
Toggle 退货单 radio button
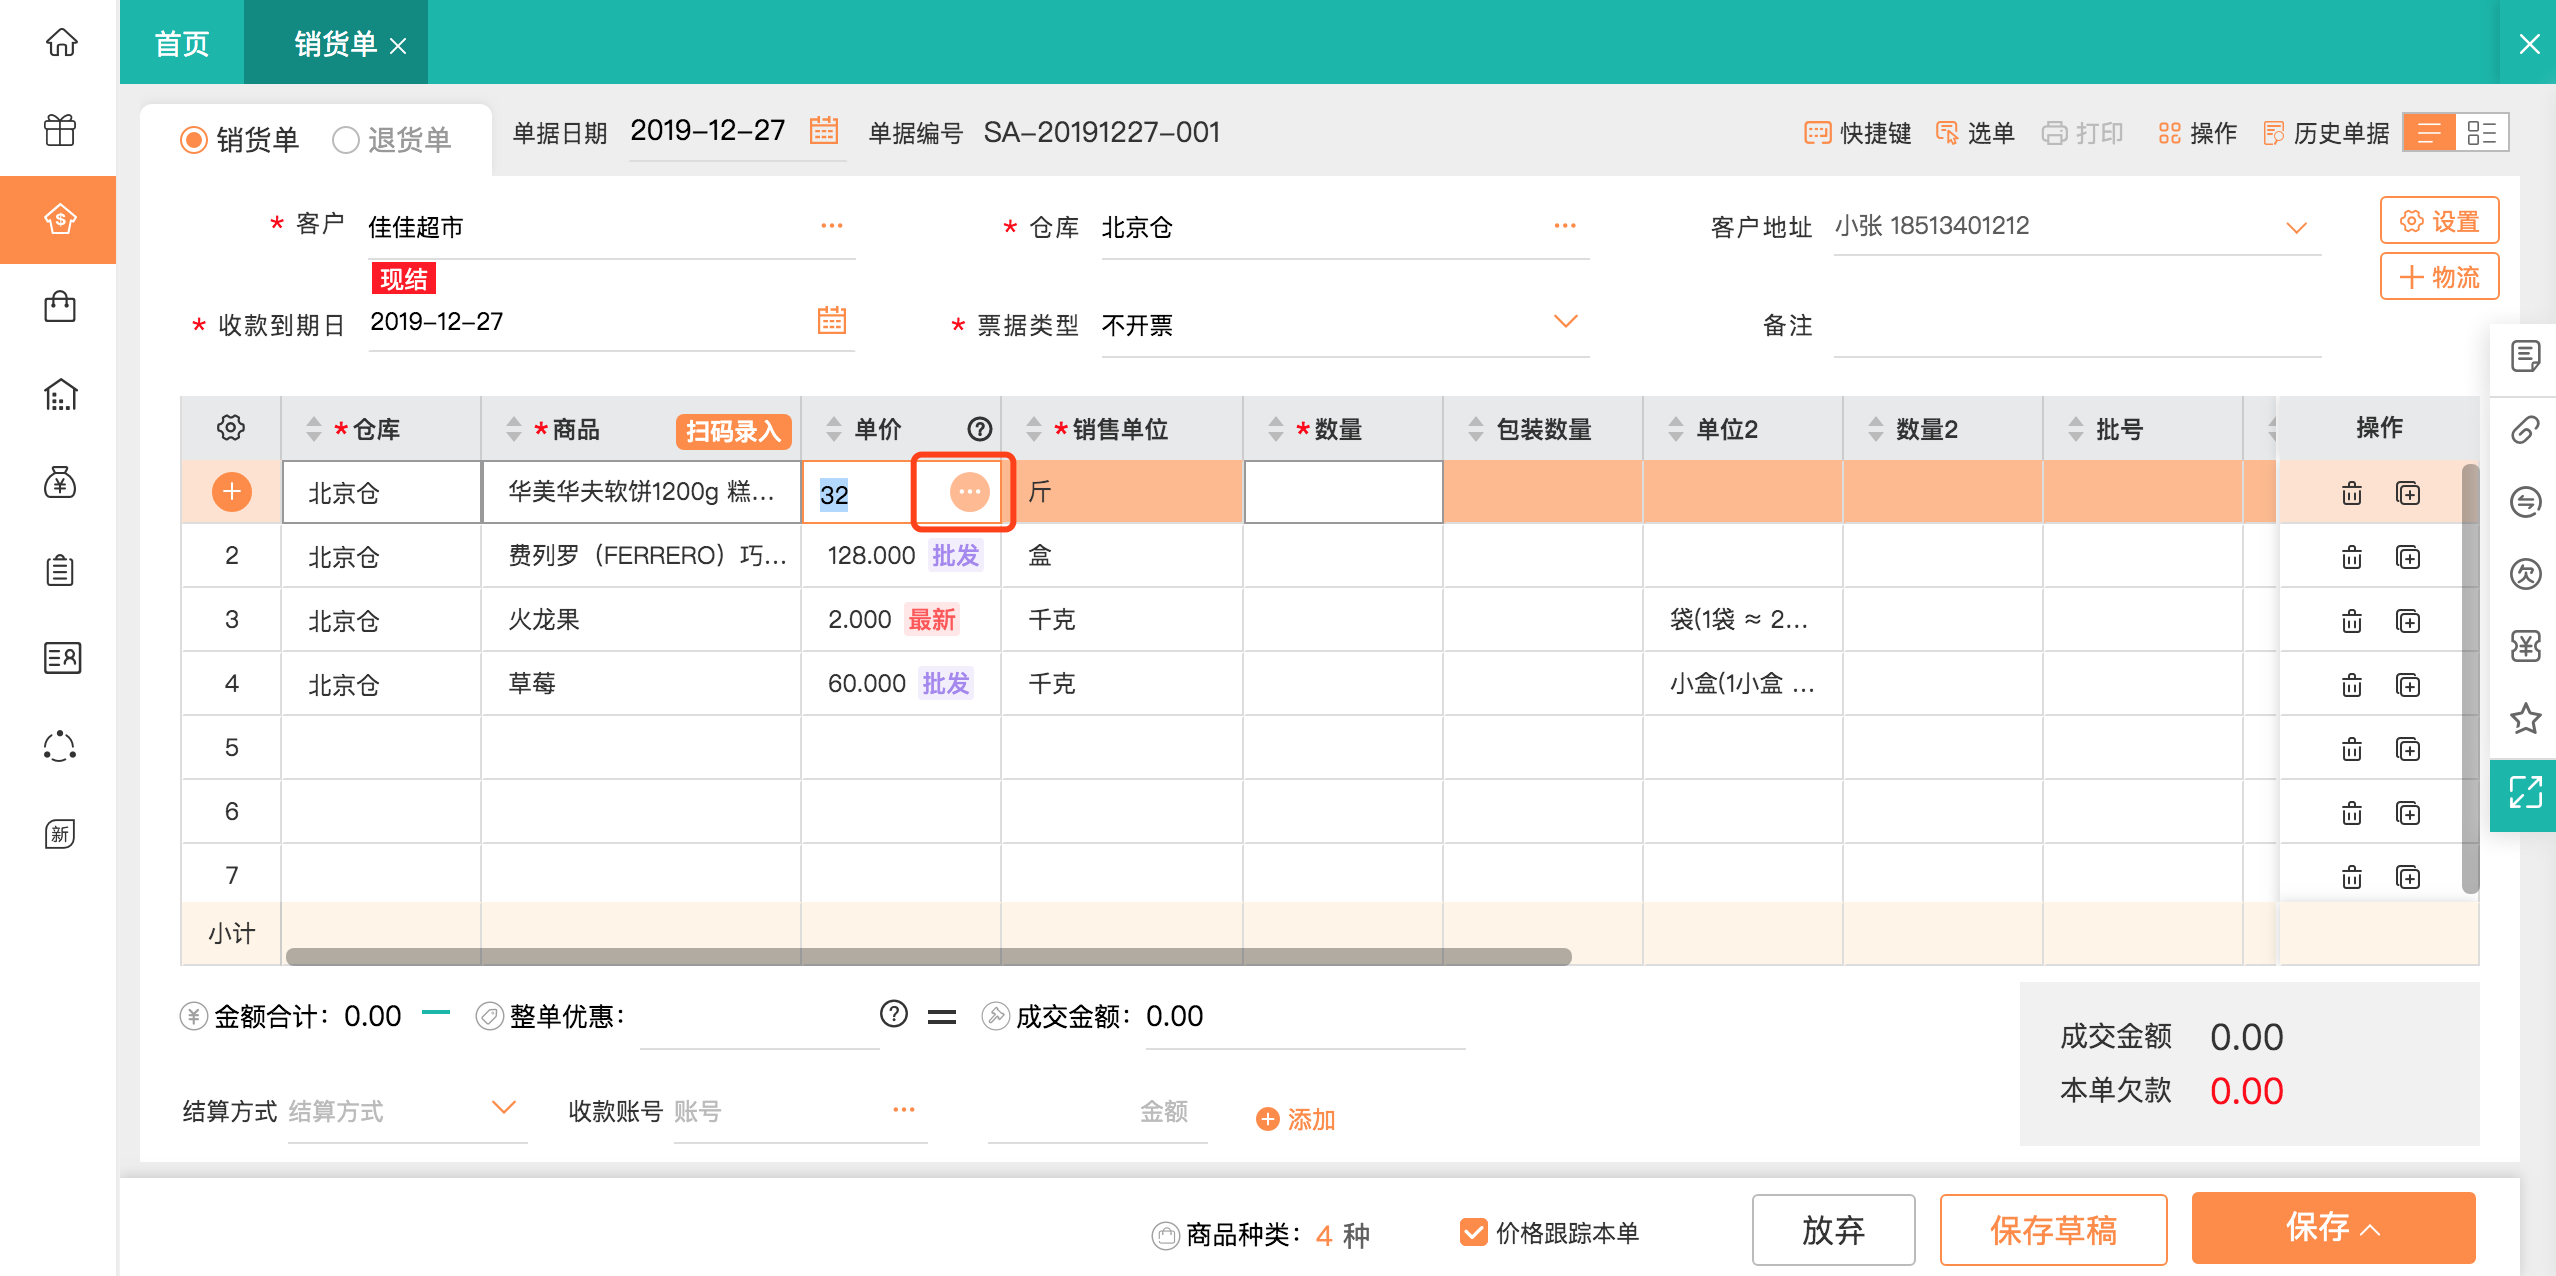click(x=347, y=137)
